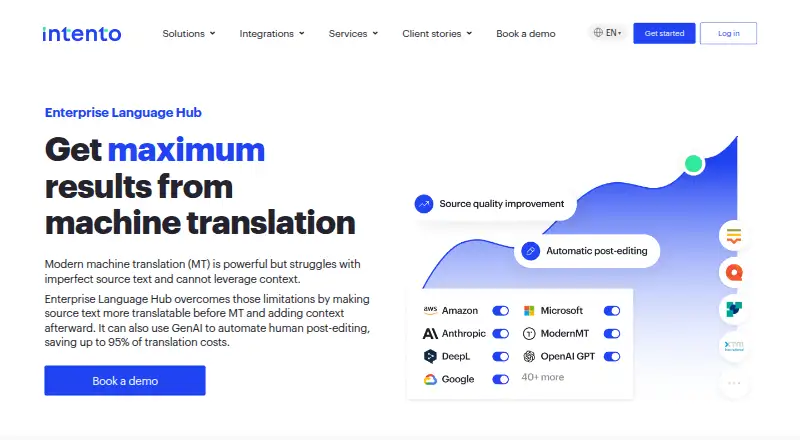Click the Microsoft logo icon
The image size is (800, 440).
(x=529, y=310)
